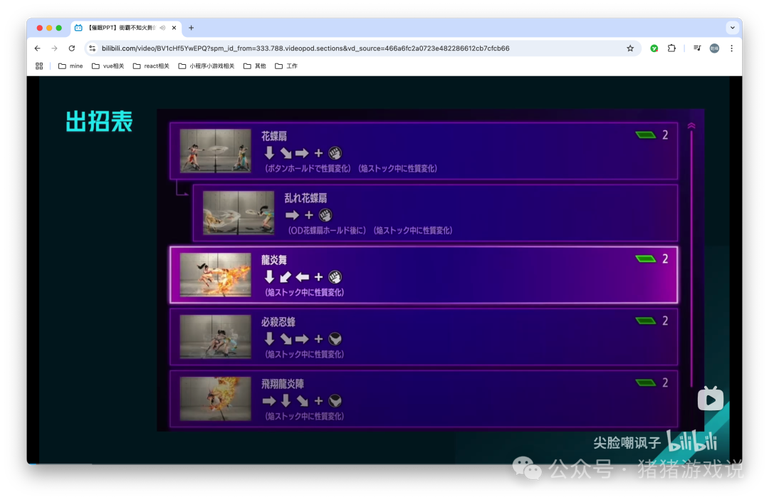Click the green shield extension icon
Viewport: 769px width, 500px height.
click(x=654, y=48)
